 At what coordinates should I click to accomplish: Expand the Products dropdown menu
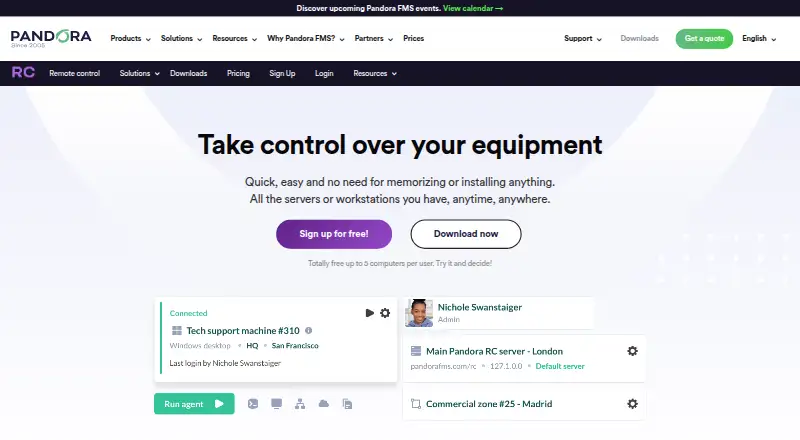coord(131,38)
